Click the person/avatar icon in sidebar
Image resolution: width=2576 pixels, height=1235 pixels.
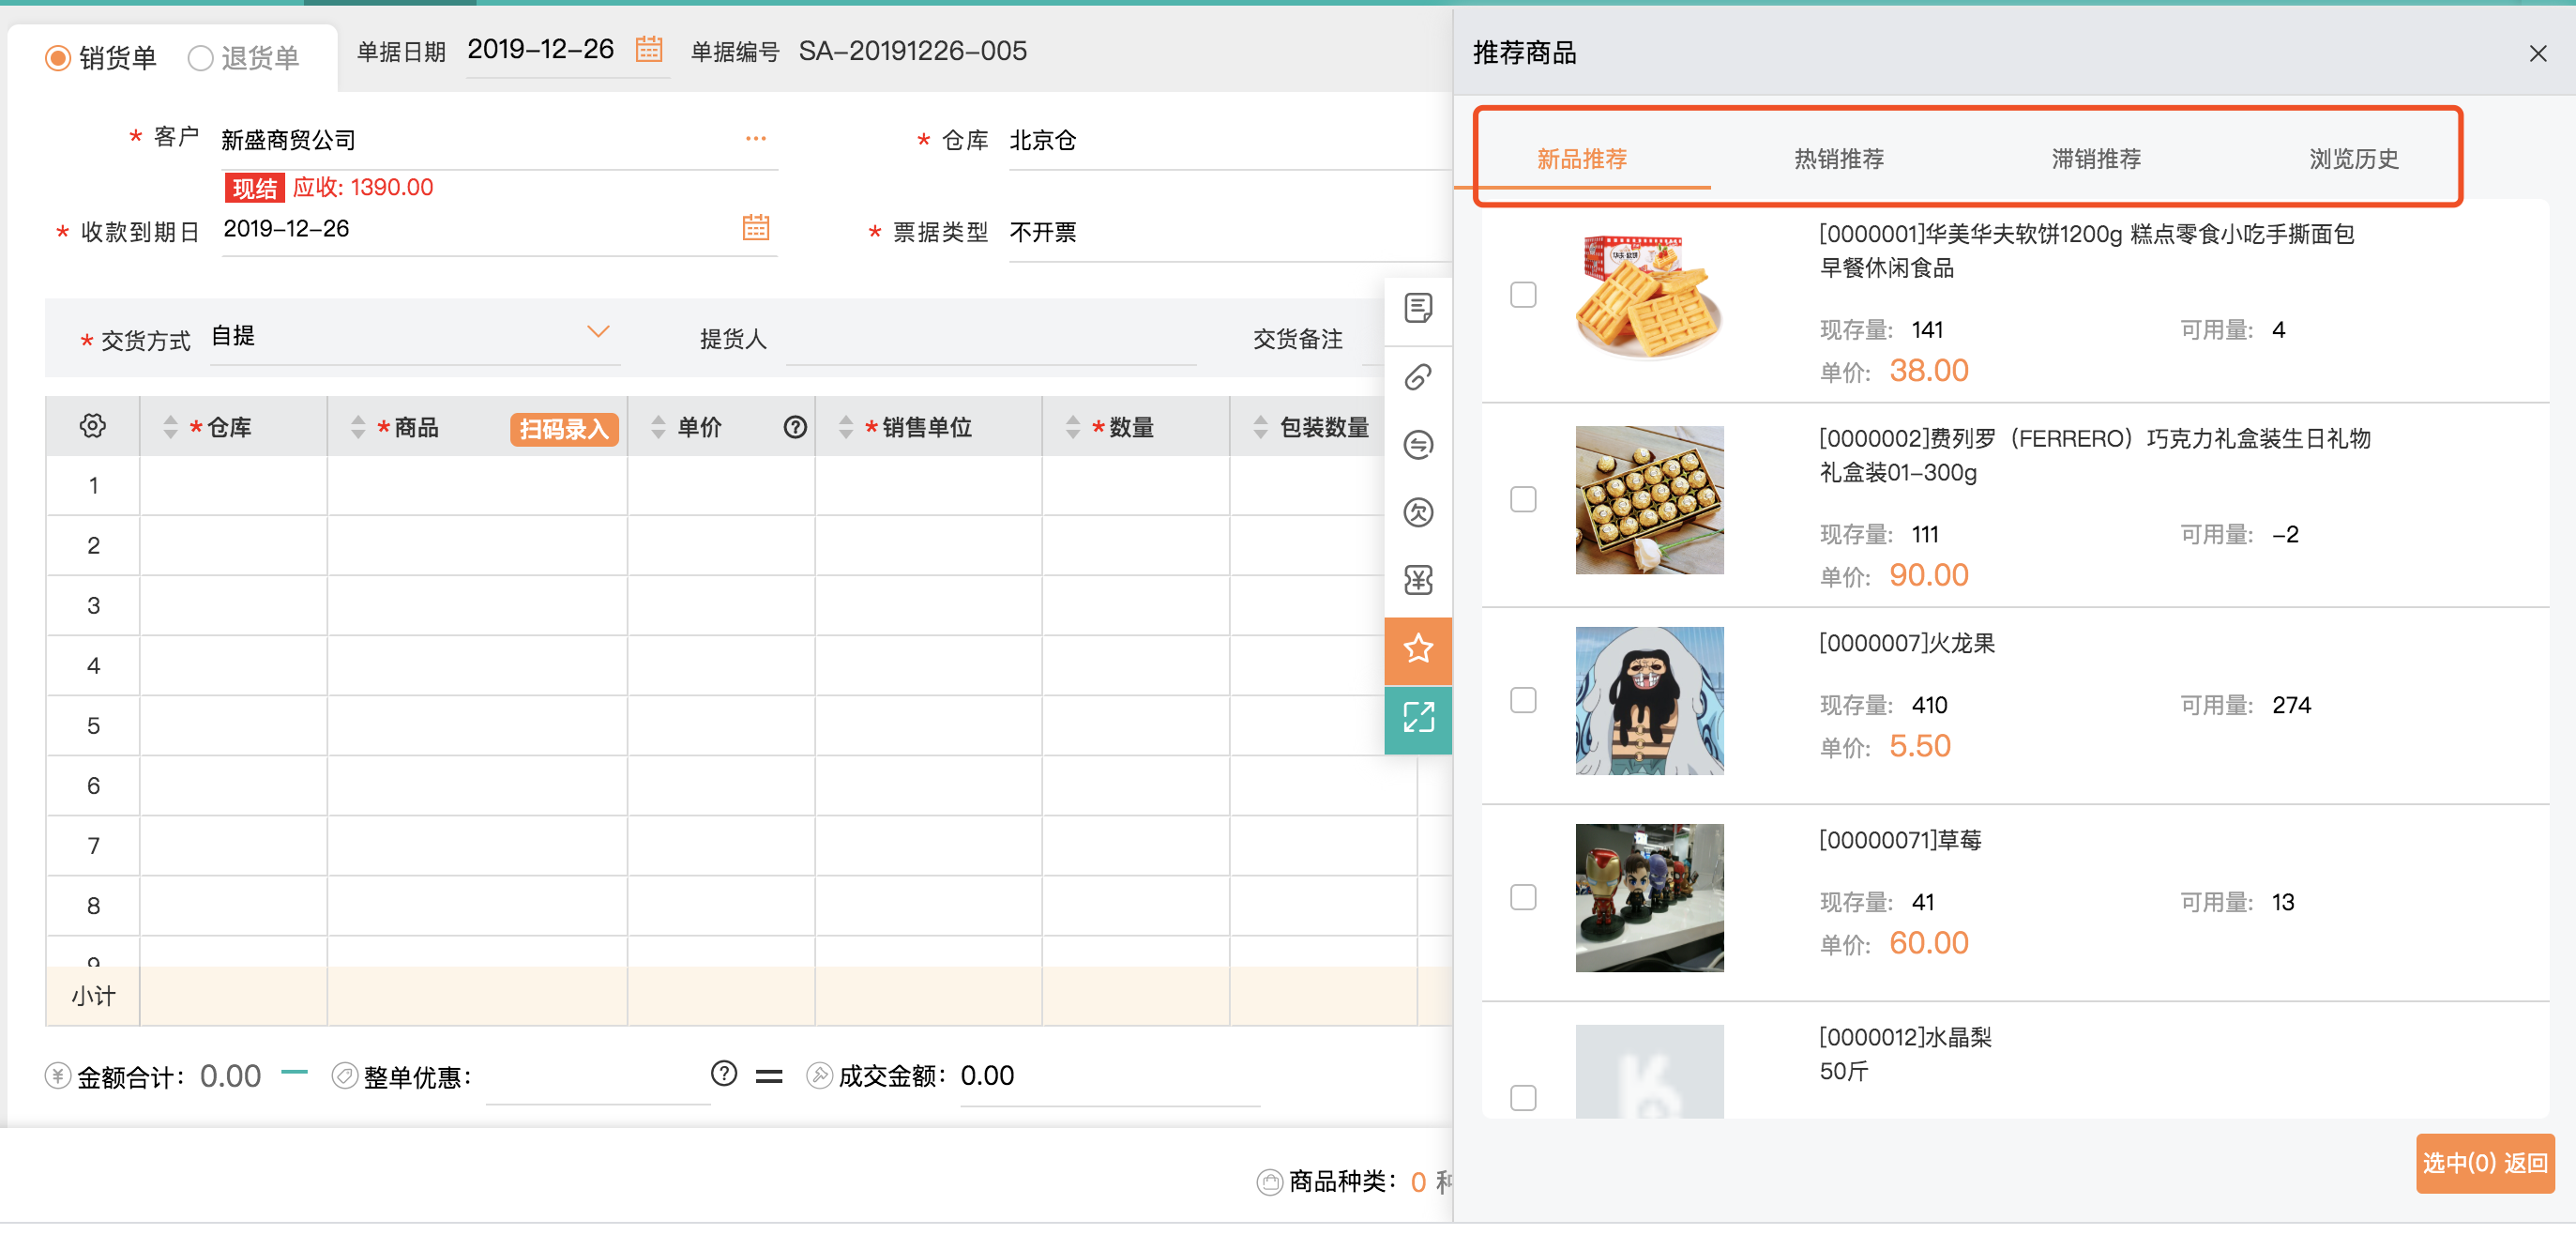(1417, 511)
